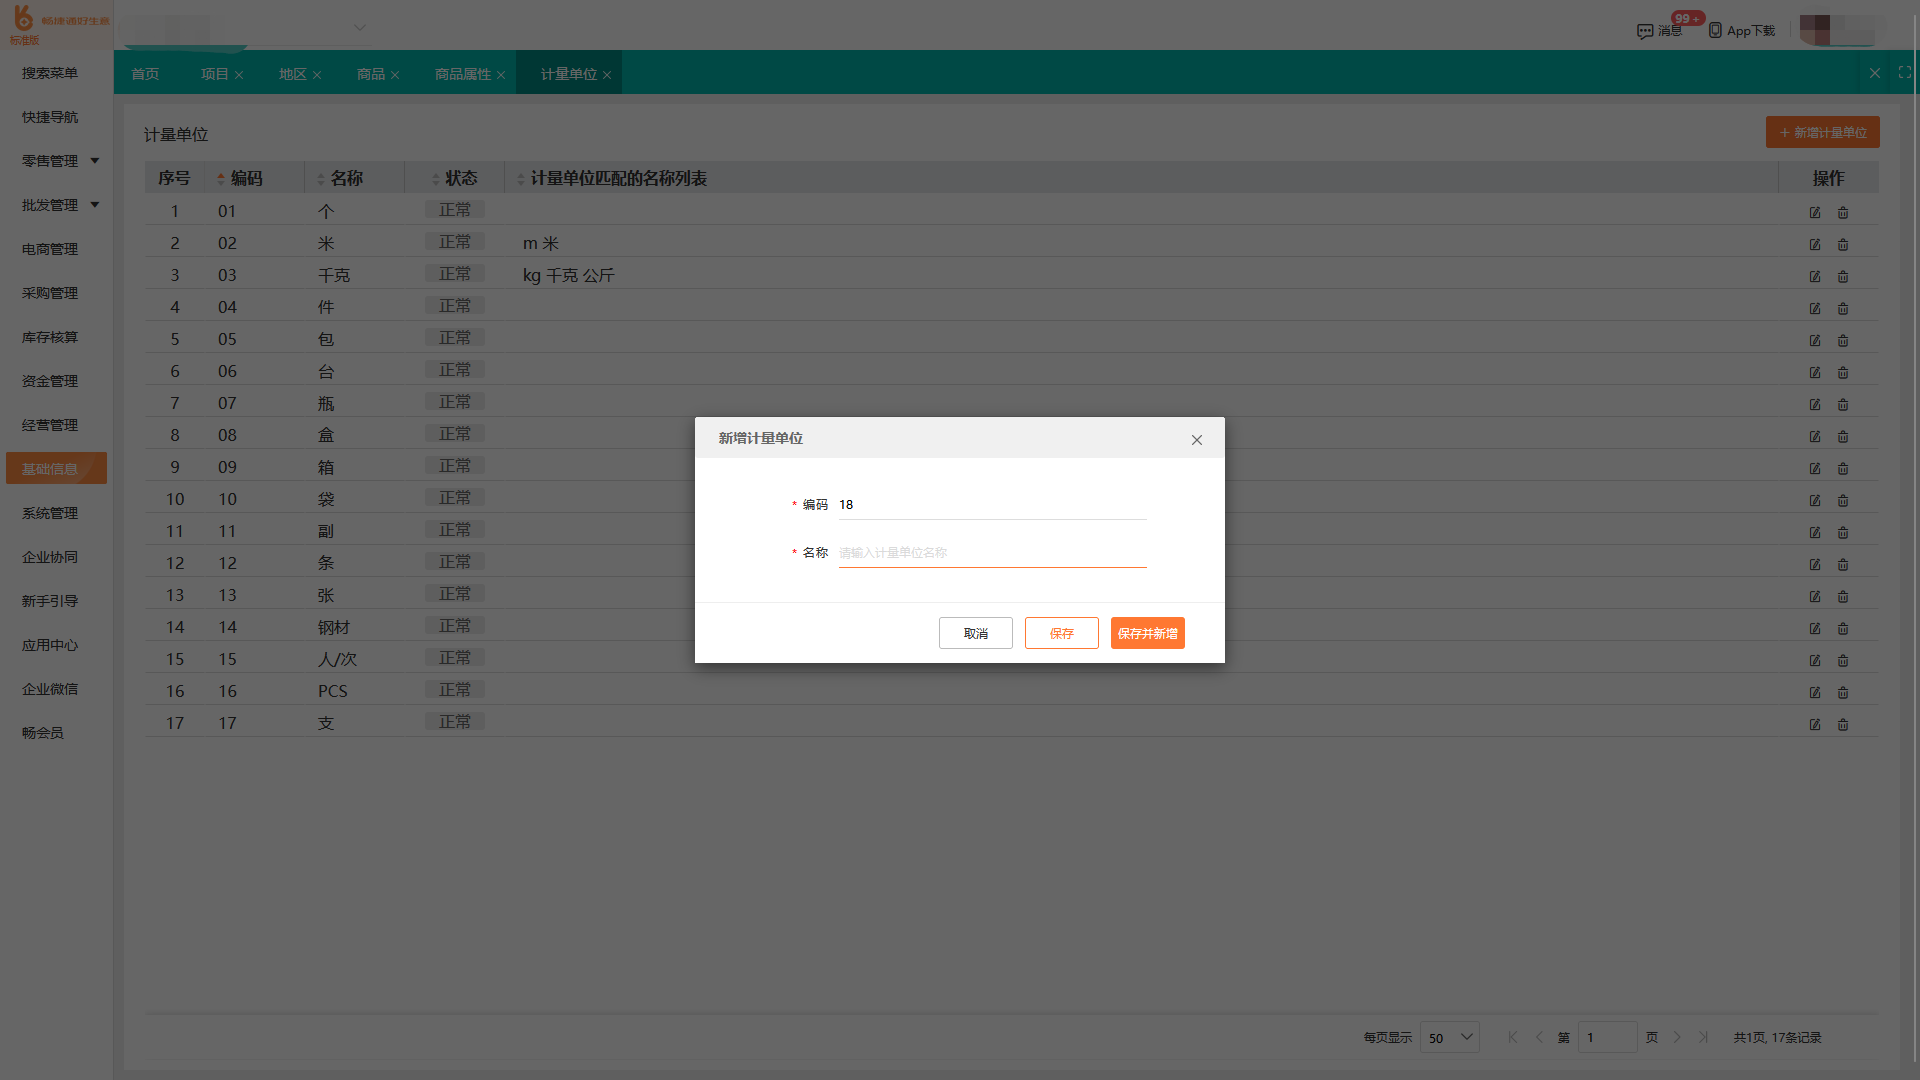Select the 商品 tab in top nav
This screenshot has height=1080, width=1920.
(371, 74)
